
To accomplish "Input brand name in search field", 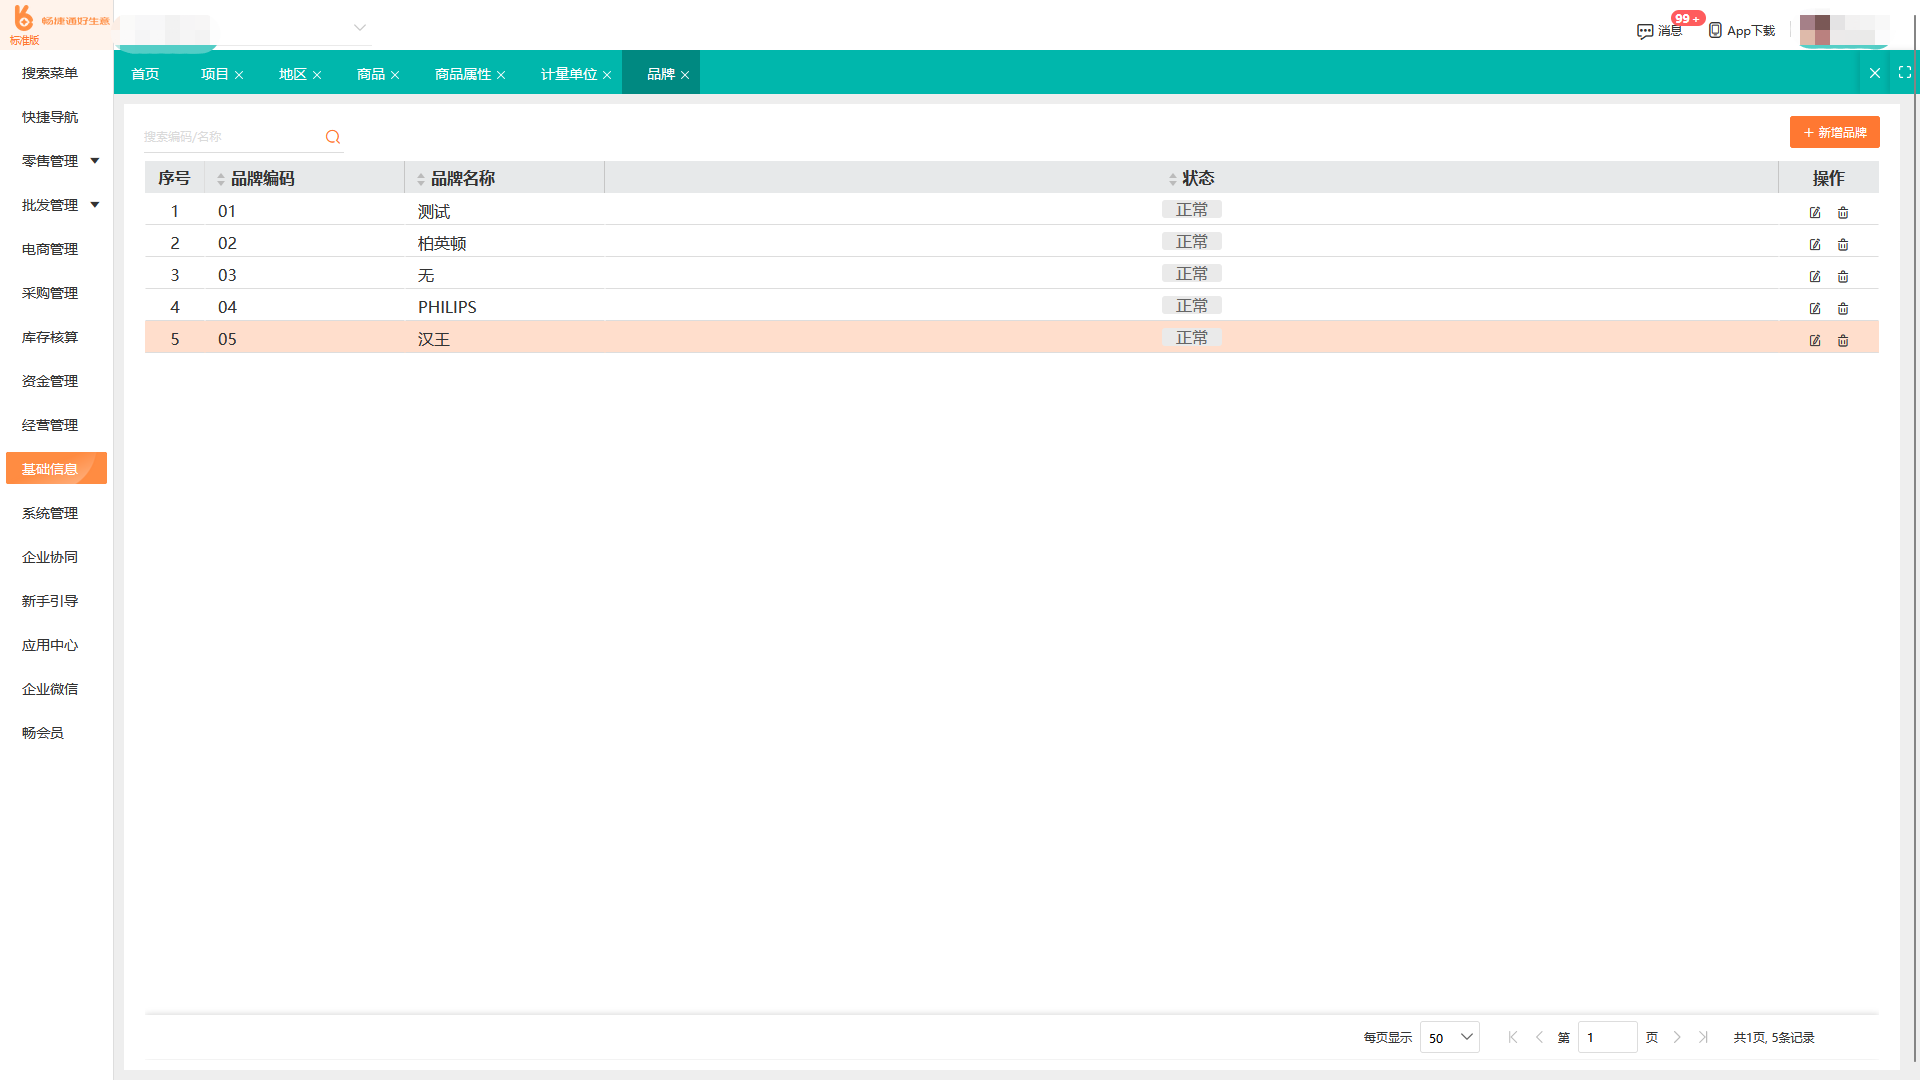I will tap(231, 136).
